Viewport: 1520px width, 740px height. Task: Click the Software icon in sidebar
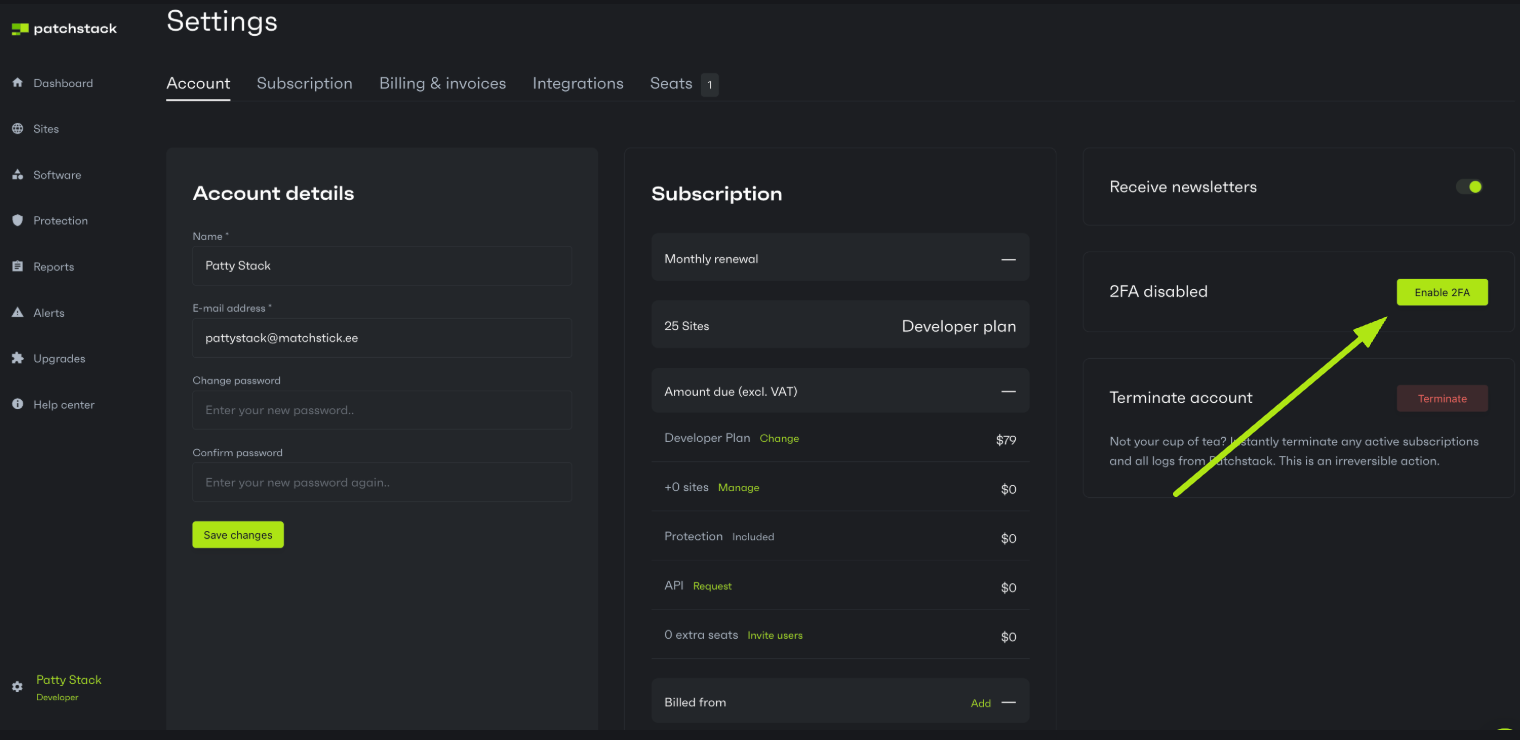pos(17,175)
